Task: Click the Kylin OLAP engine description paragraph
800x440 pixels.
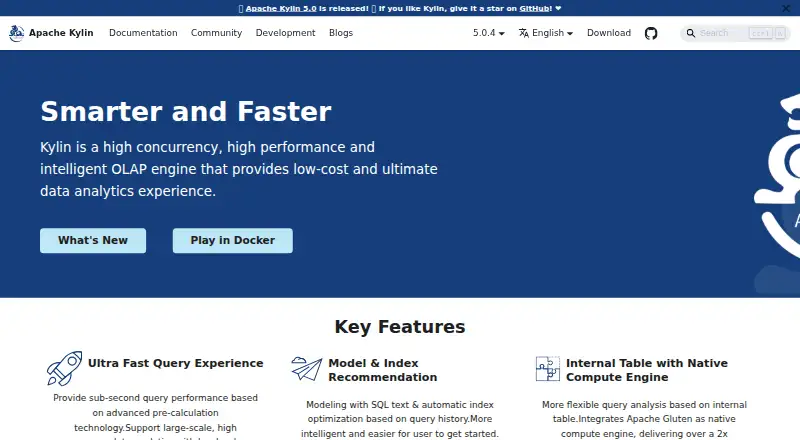Action: tap(239, 169)
